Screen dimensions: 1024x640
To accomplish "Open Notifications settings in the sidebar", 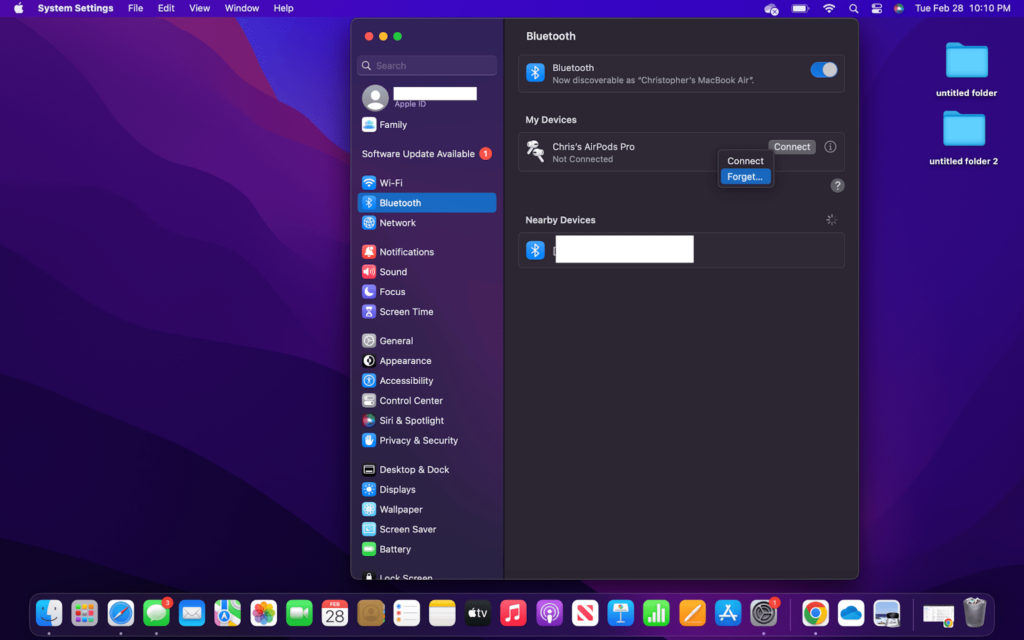I will [427, 251].
